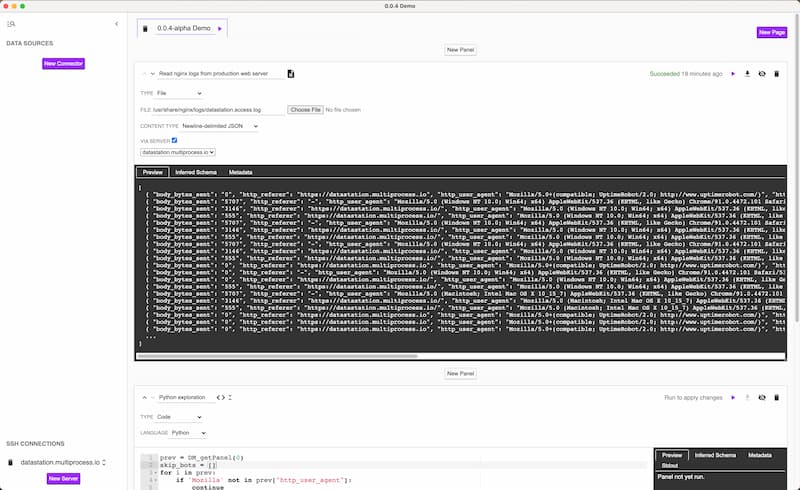Click the search icon in sidebar
This screenshot has height=490, width=800.
point(11,23)
